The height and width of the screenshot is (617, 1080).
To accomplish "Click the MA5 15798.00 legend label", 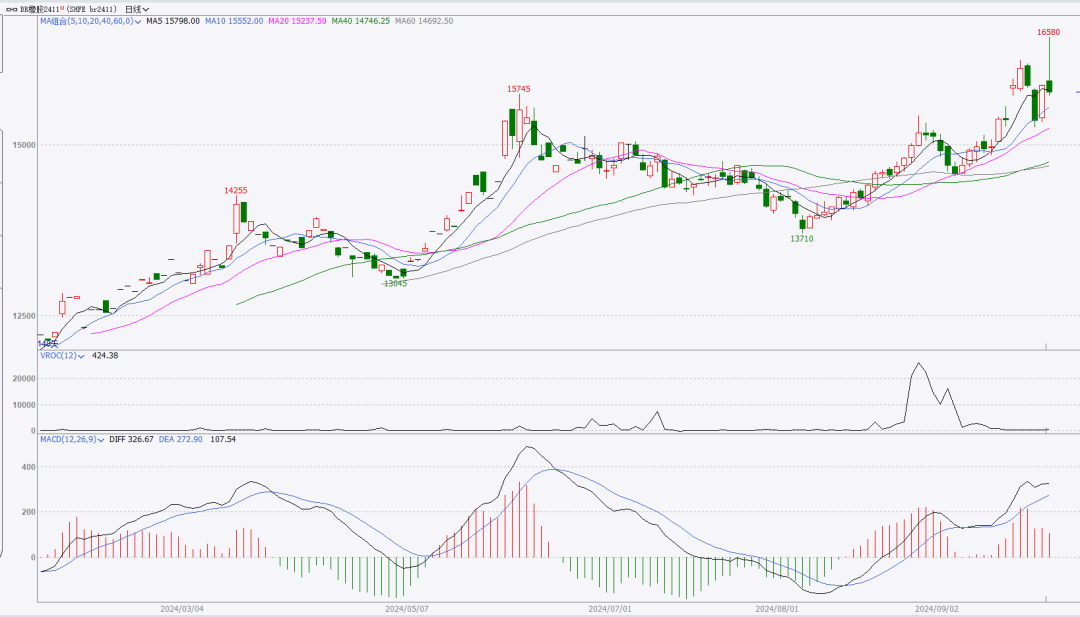I will pyautogui.click(x=173, y=21).
